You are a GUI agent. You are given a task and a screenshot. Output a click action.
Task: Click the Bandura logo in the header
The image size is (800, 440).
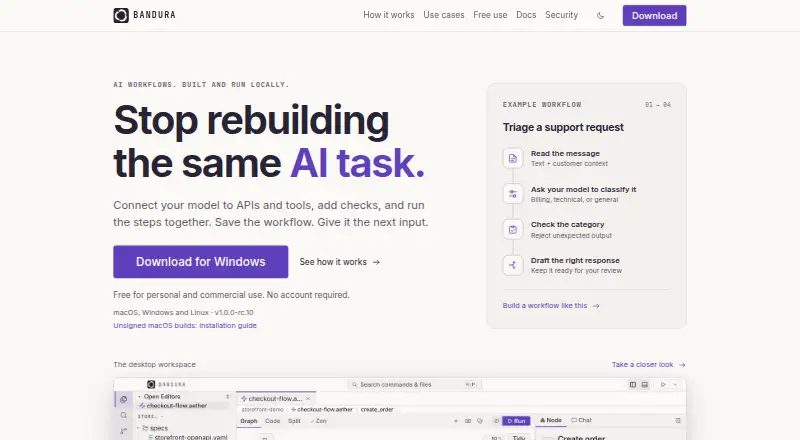coord(144,15)
